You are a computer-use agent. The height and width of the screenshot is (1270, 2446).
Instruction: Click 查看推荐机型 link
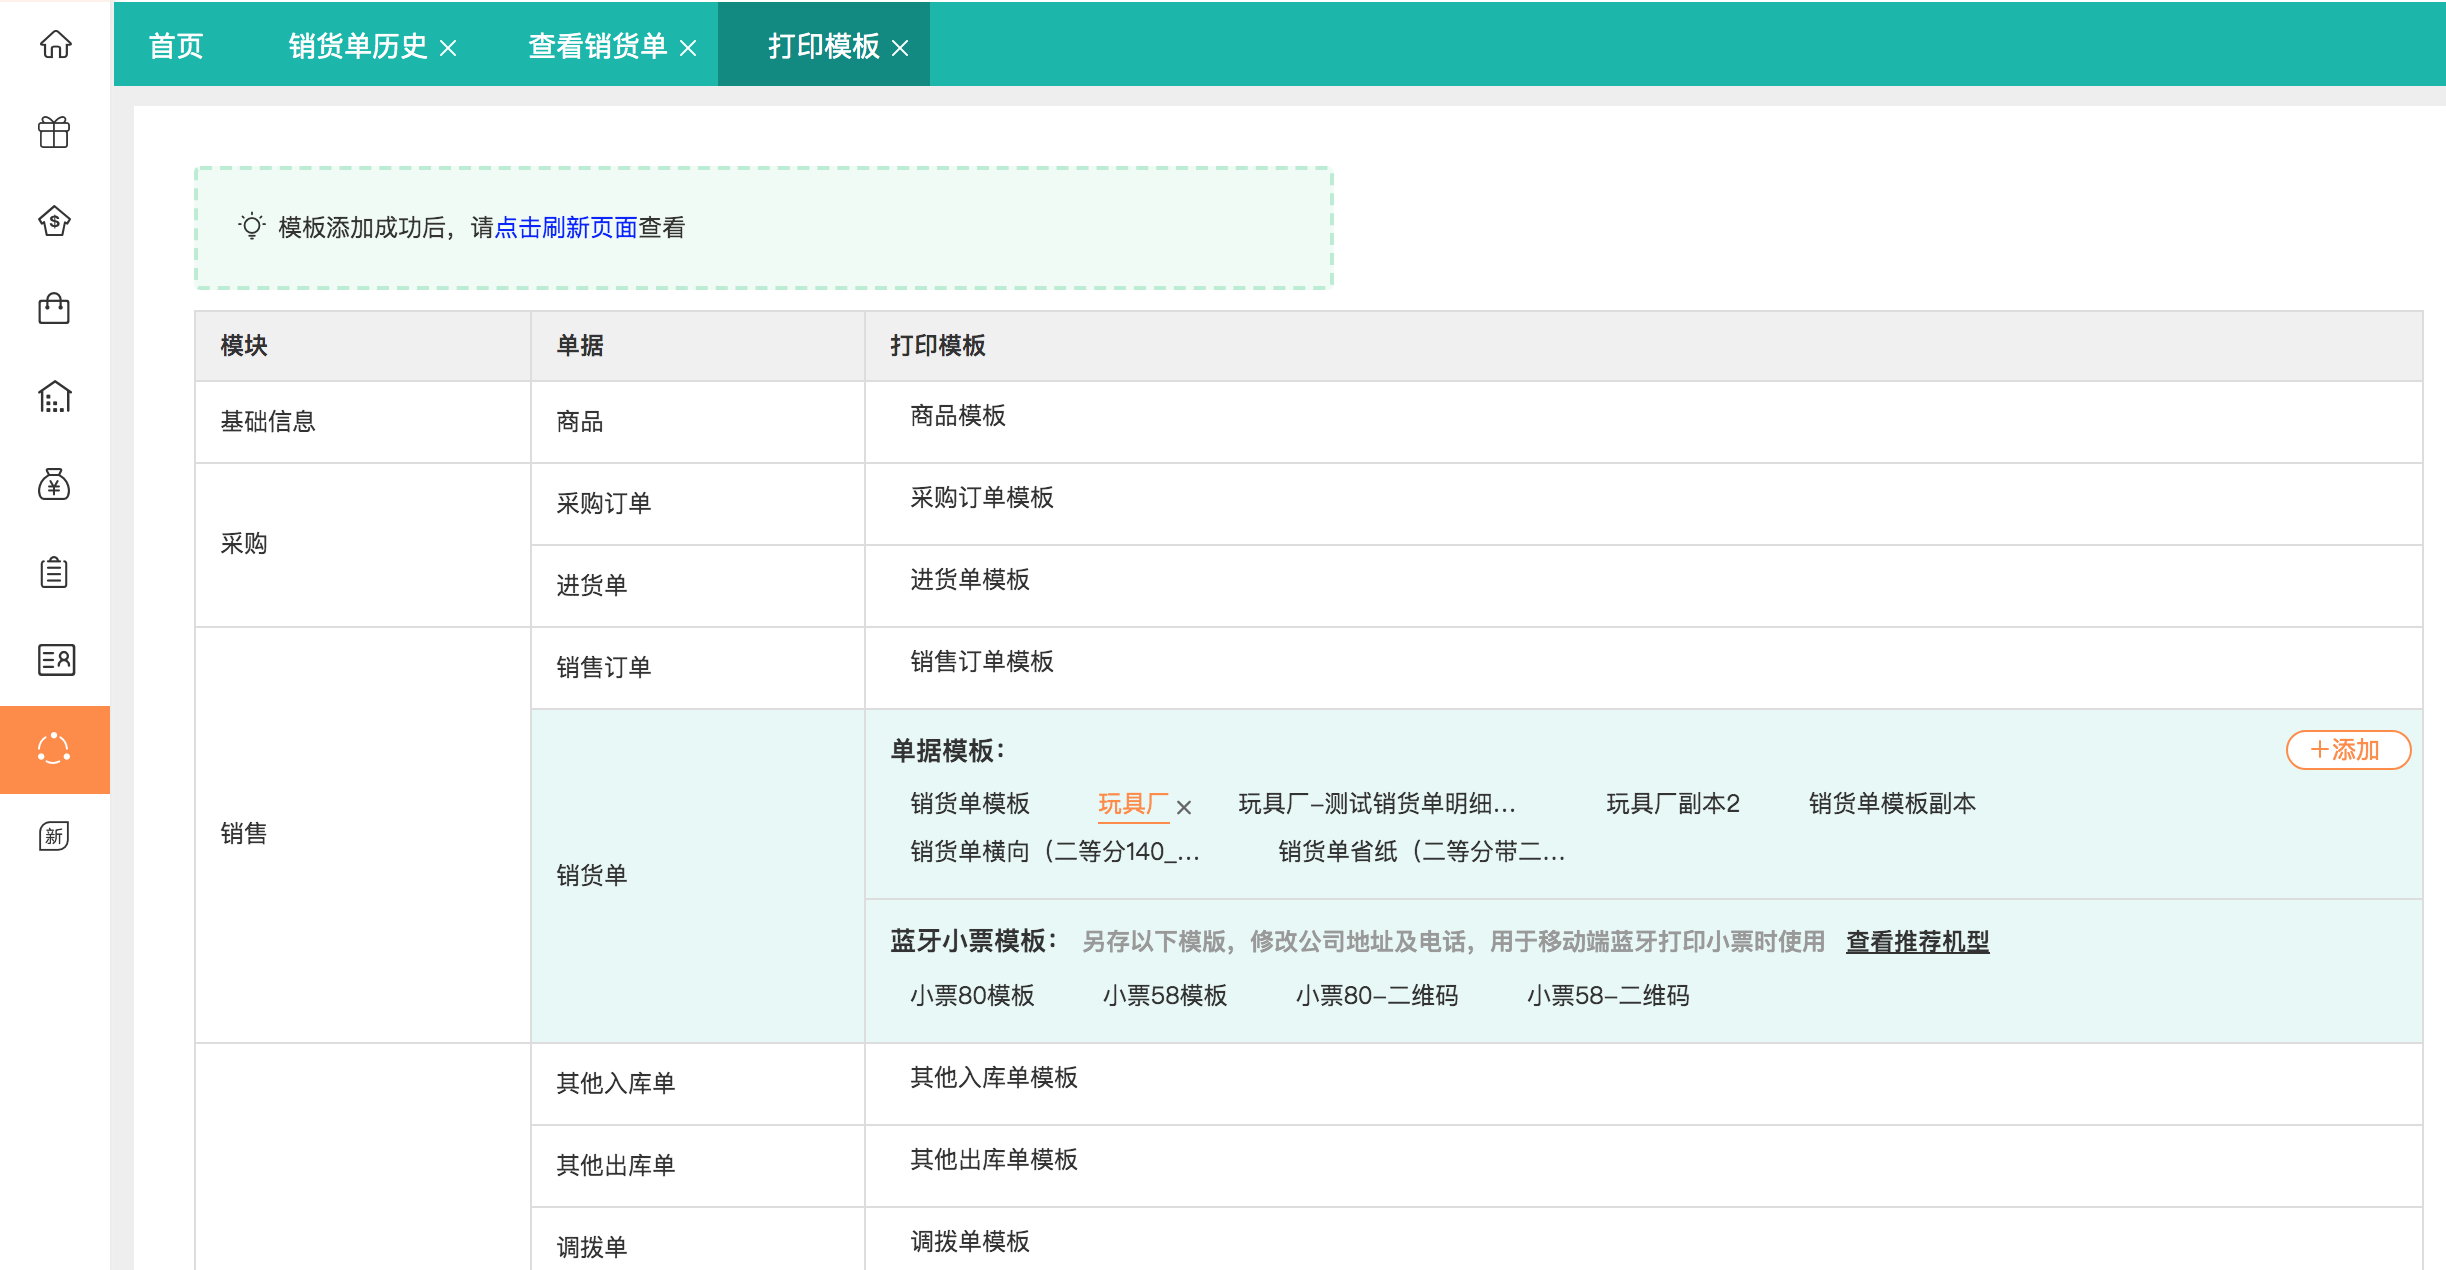pos(1917,940)
